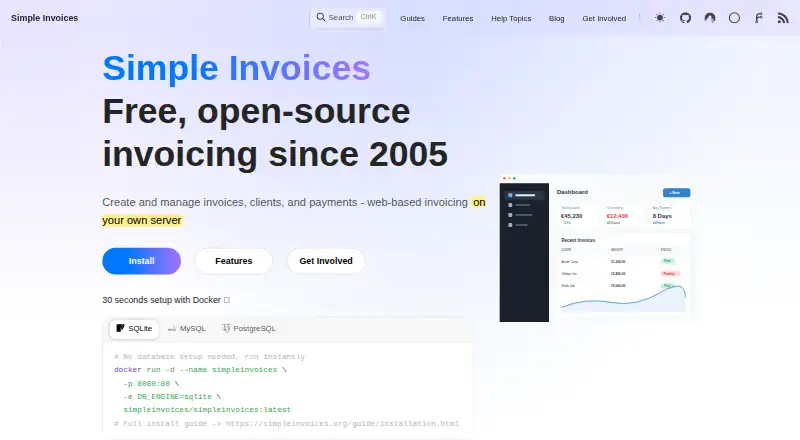The width and height of the screenshot is (800, 440).
Task: Click the dashboard preview screenshot
Action: click(x=595, y=249)
